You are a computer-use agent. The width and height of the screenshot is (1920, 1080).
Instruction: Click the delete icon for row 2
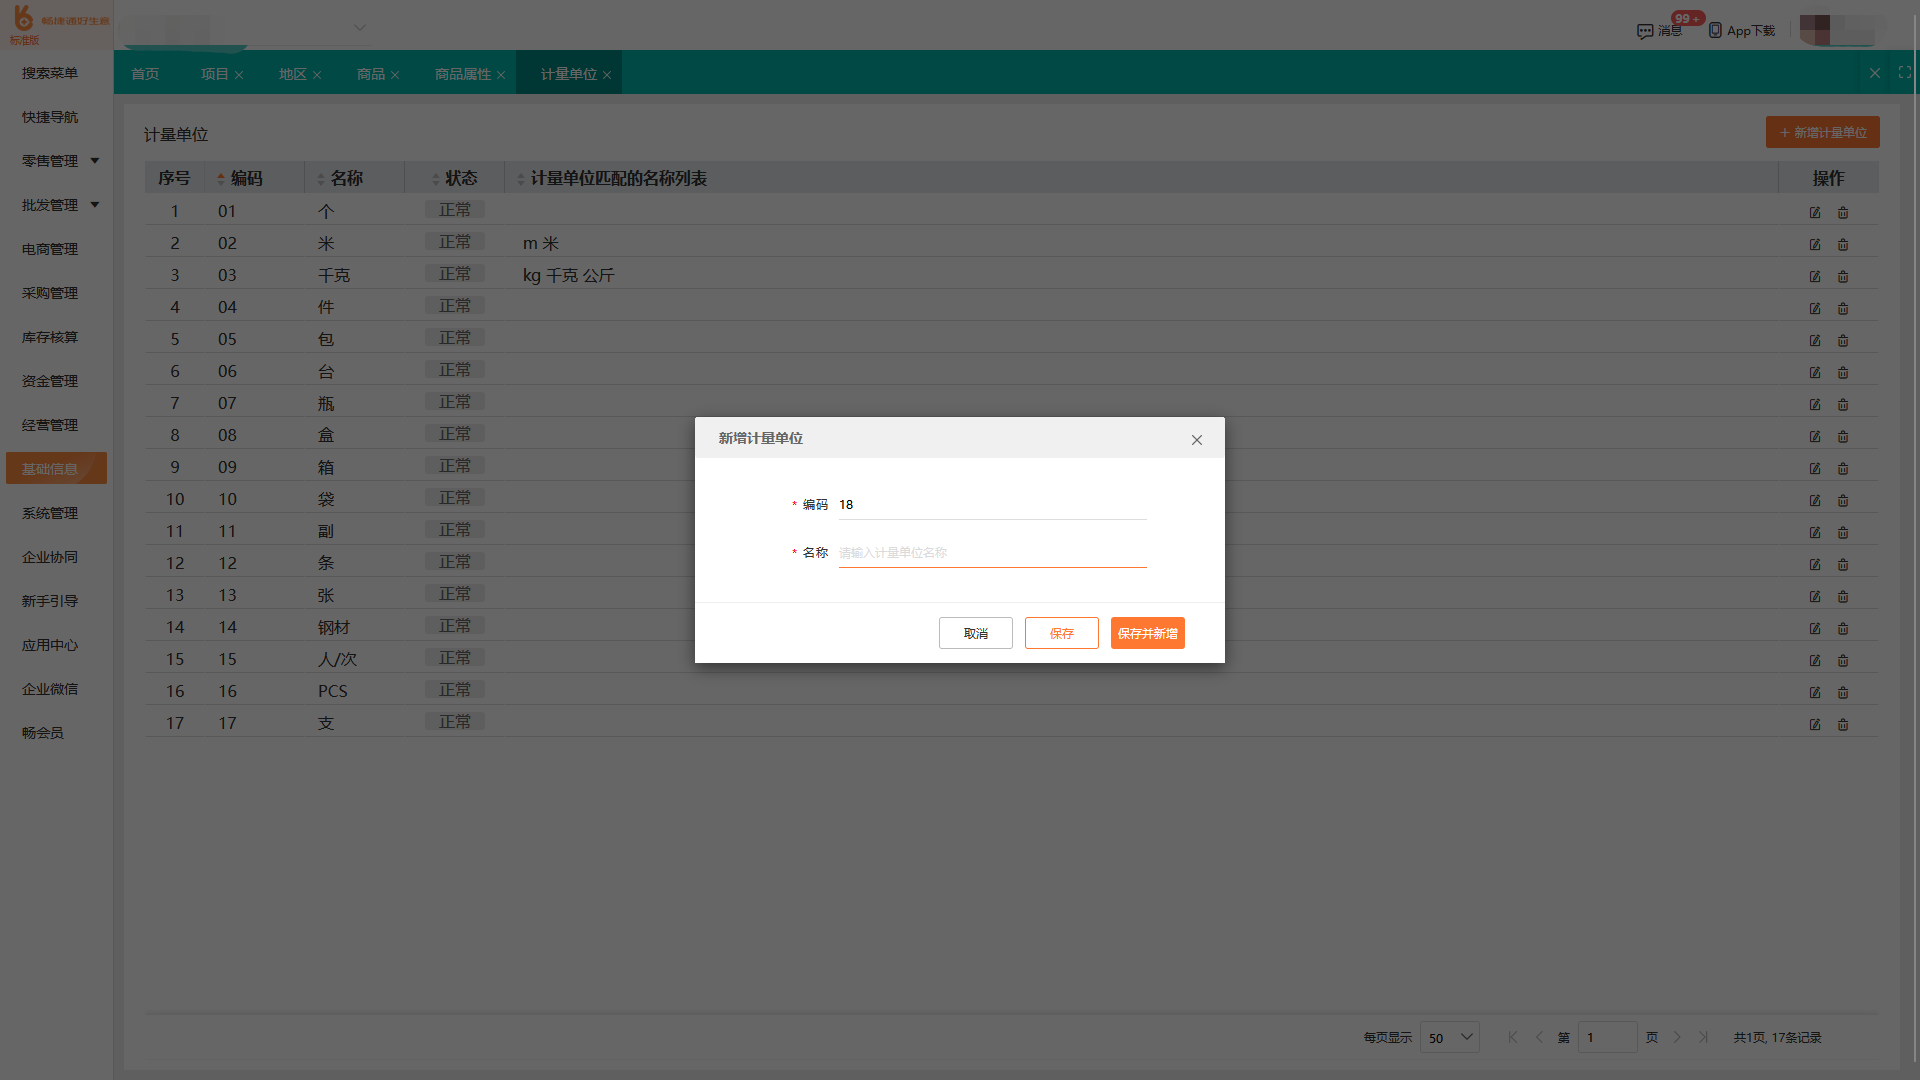click(1844, 244)
